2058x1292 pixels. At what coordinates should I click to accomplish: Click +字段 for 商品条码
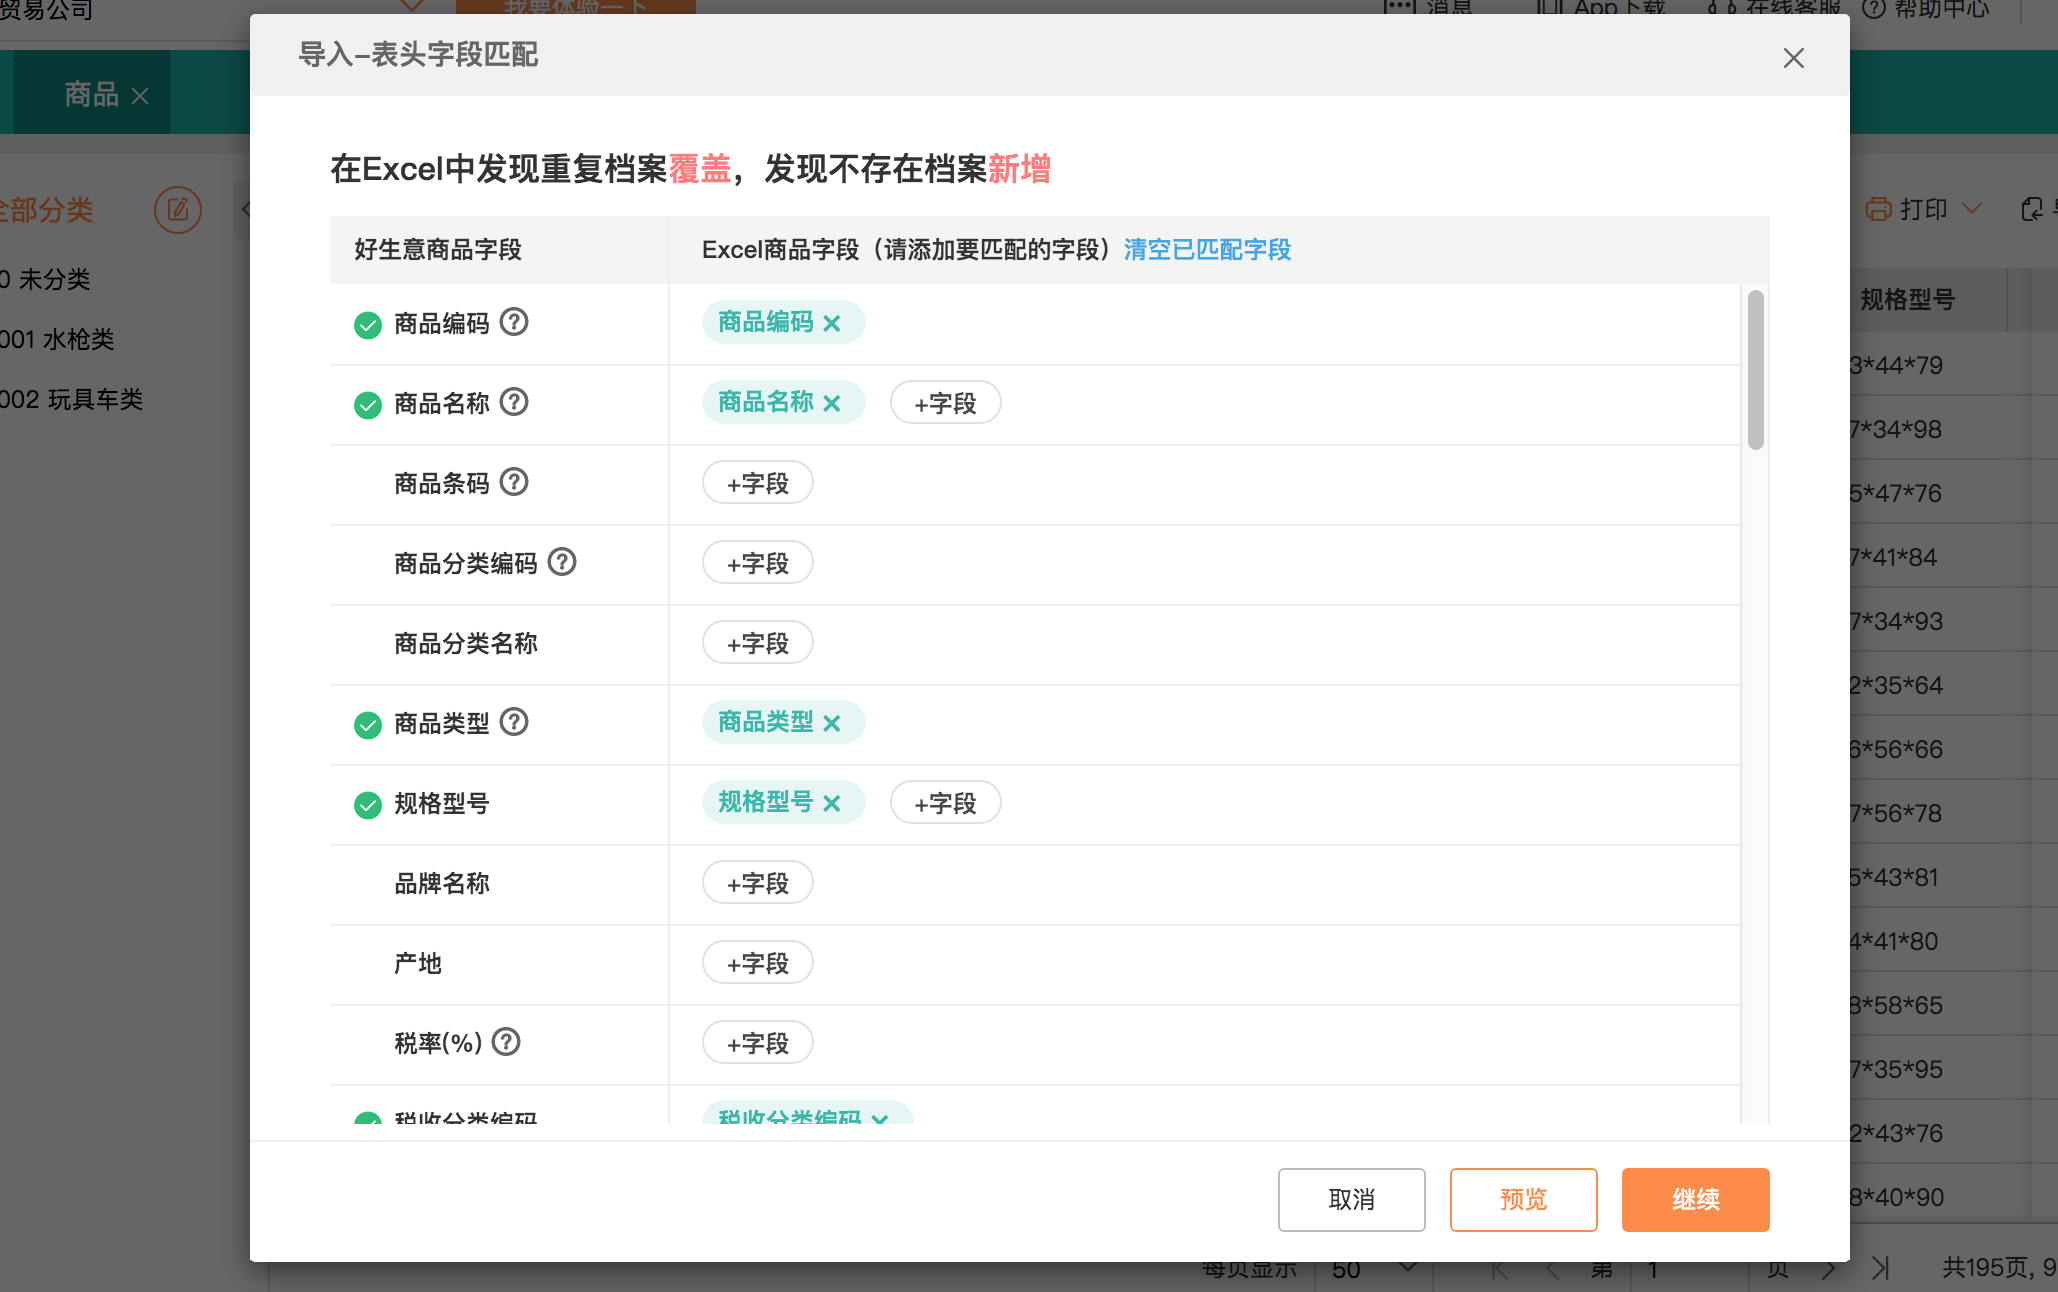tap(756, 482)
